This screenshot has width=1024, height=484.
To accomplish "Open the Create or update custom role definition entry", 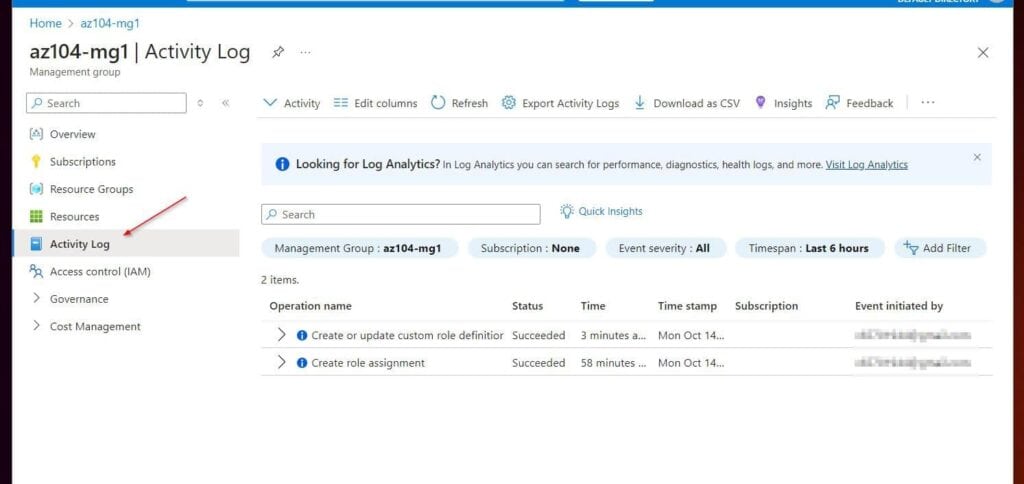I will (408, 336).
